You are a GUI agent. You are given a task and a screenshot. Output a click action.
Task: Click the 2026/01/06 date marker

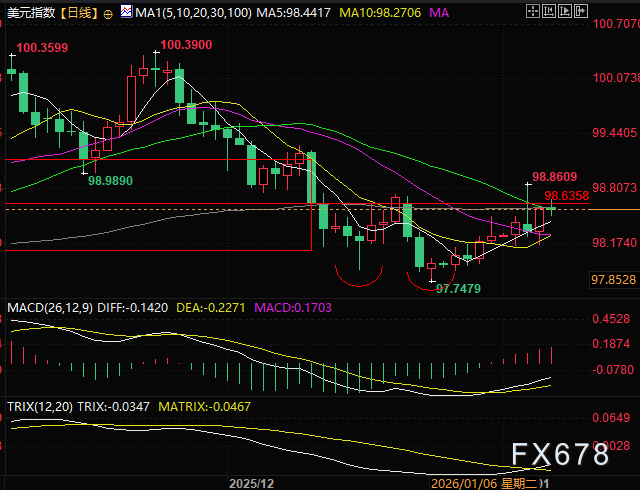click(x=464, y=482)
